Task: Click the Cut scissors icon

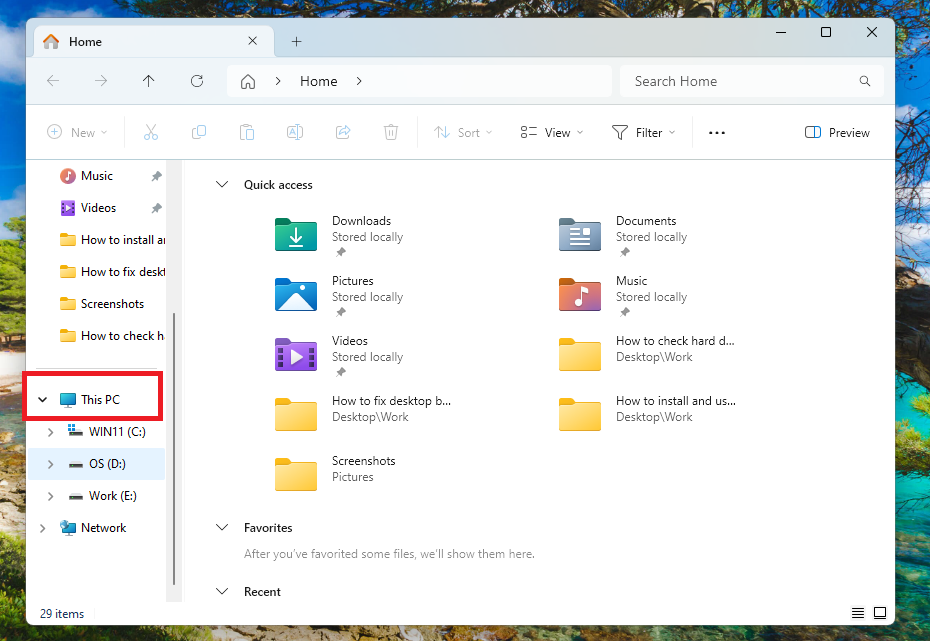Action: tap(151, 132)
